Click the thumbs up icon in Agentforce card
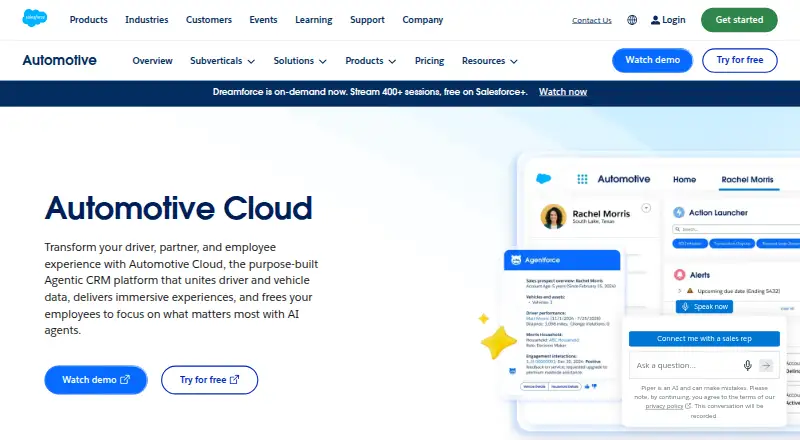The height and width of the screenshot is (440, 800). [x=587, y=386]
